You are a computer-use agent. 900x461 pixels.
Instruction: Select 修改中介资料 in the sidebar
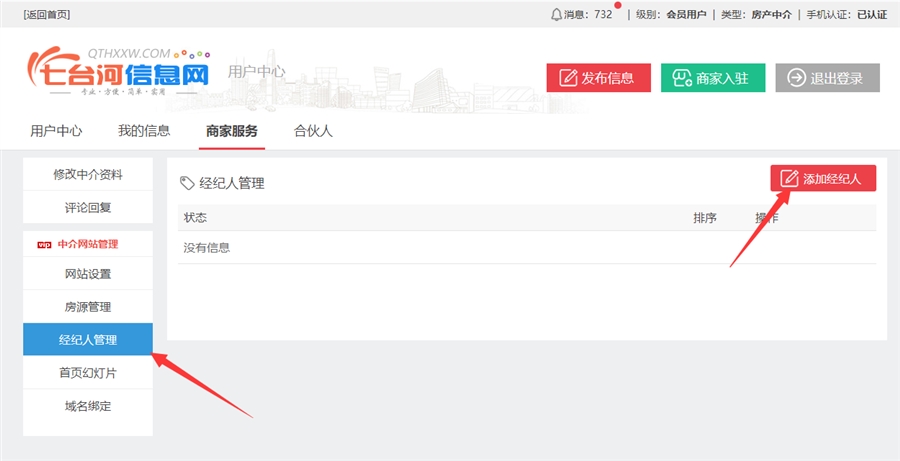point(88,175)
